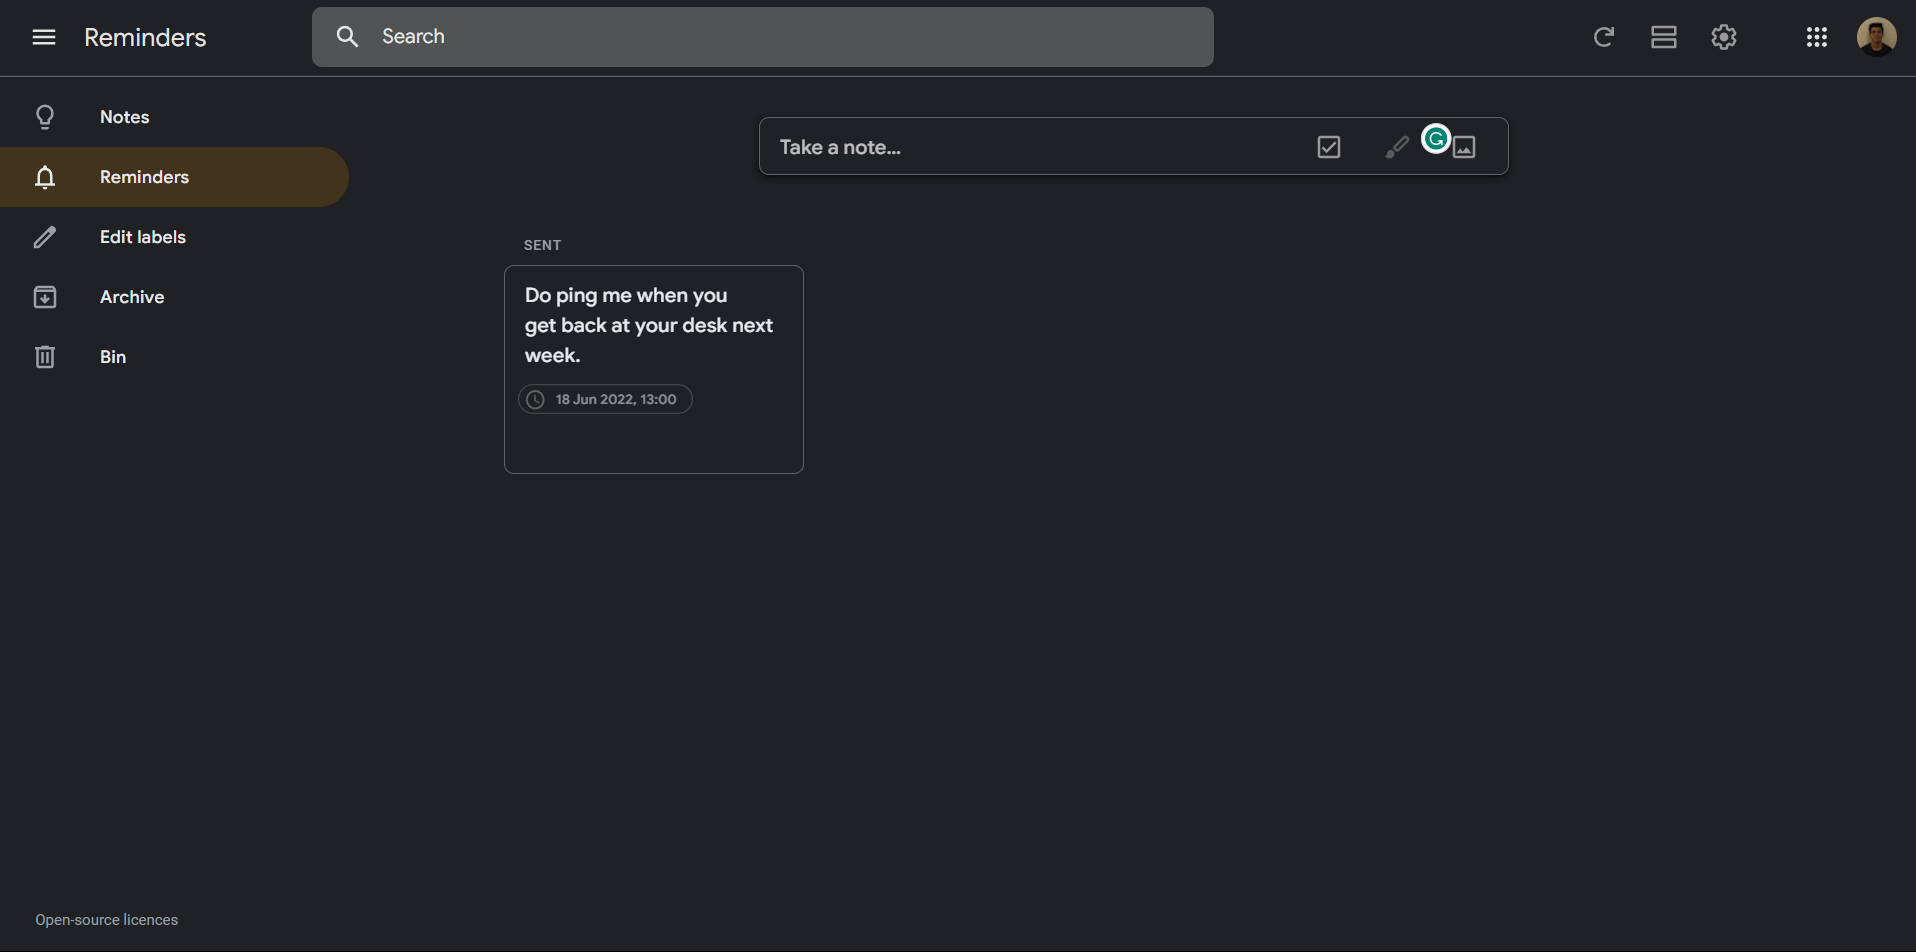Open your Google account avatar

(1878, 36)
